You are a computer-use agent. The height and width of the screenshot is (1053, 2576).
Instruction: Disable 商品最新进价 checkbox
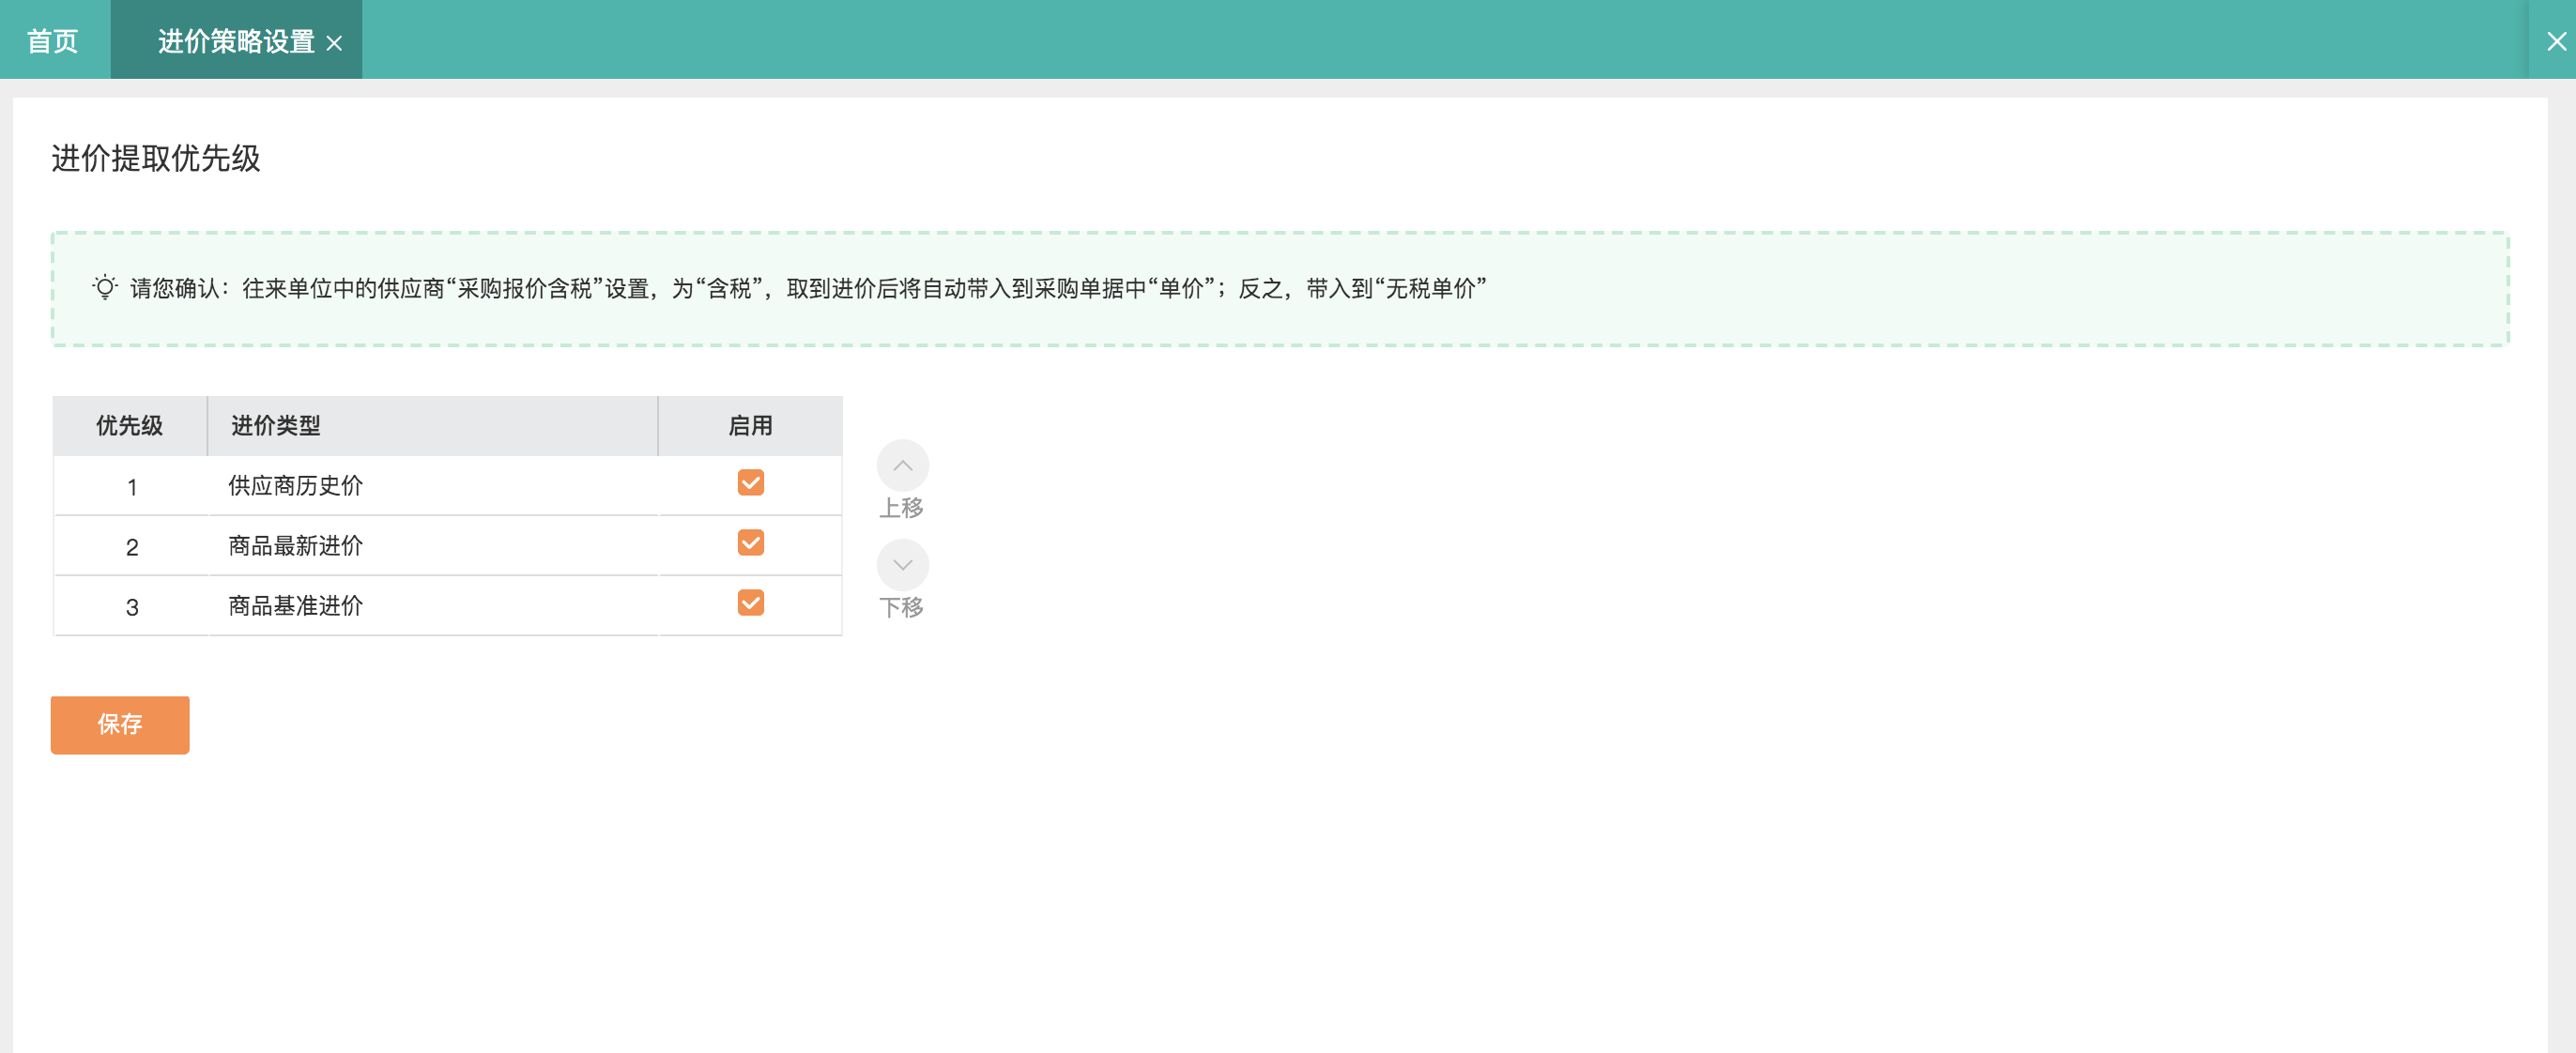click(751, 543)
